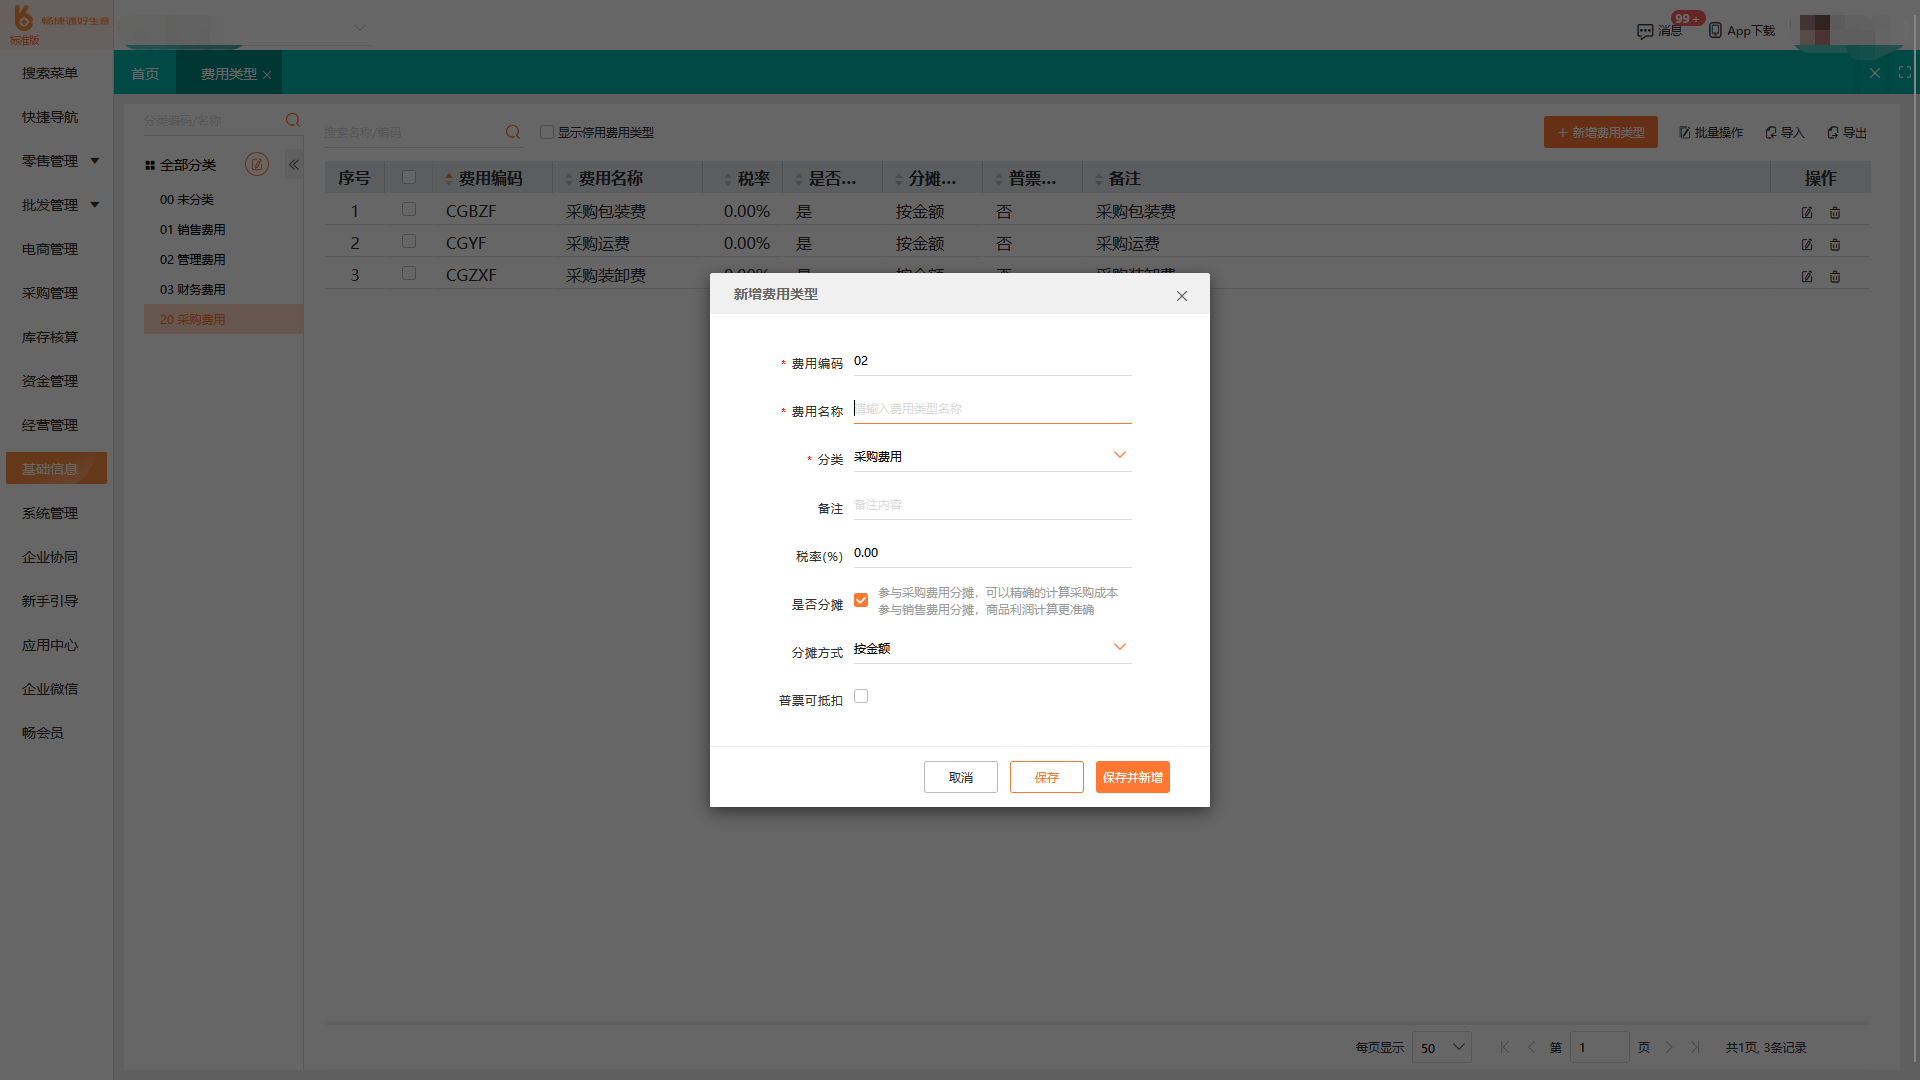The image size is (1920, 1080).
Task: Click the search icon in expense types
Action: [x=513, y=132]
